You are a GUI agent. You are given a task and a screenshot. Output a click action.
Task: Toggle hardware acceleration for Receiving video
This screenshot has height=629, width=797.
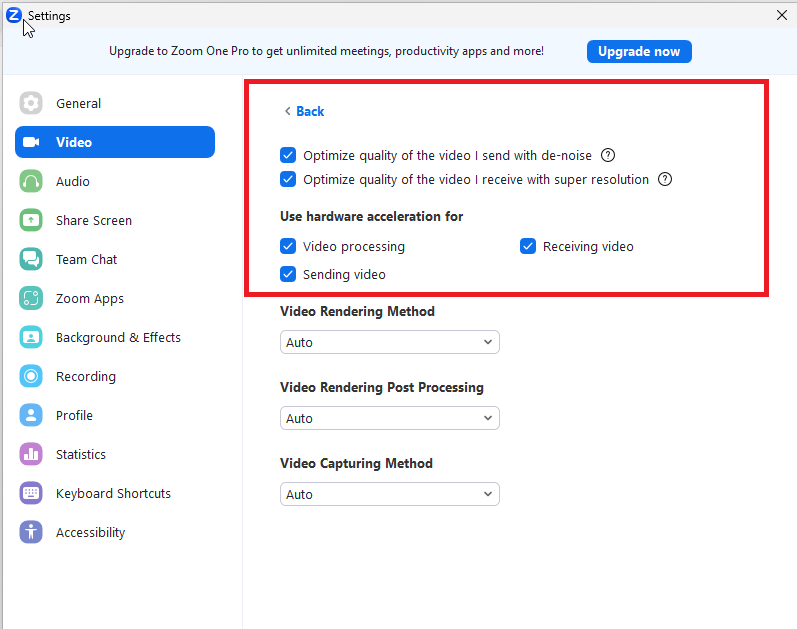pyautogui.click(x=528, y=246)
